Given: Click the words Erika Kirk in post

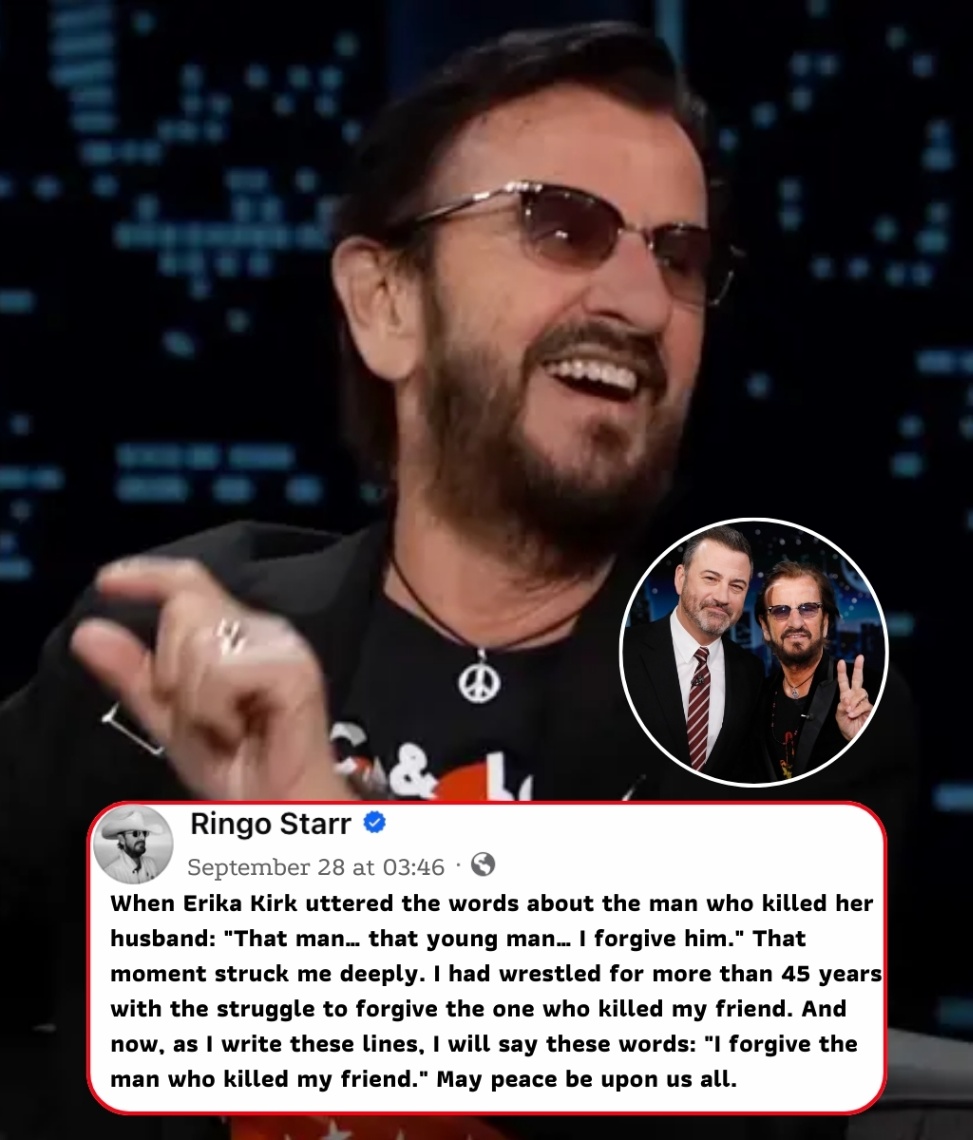Looking at the screenshot, I should pyautogui.click(x=236, y=903).
